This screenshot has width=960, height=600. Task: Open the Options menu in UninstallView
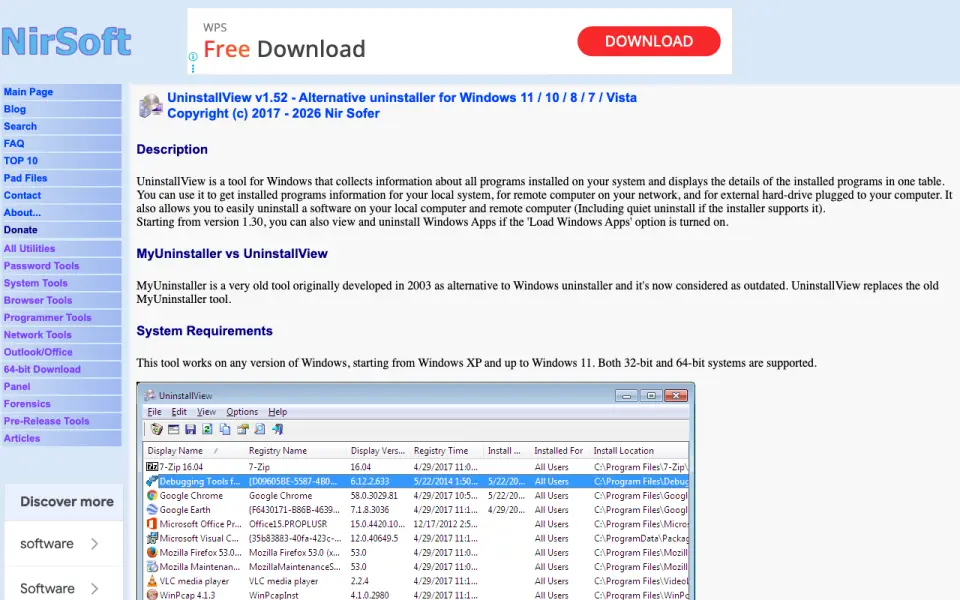242,412
